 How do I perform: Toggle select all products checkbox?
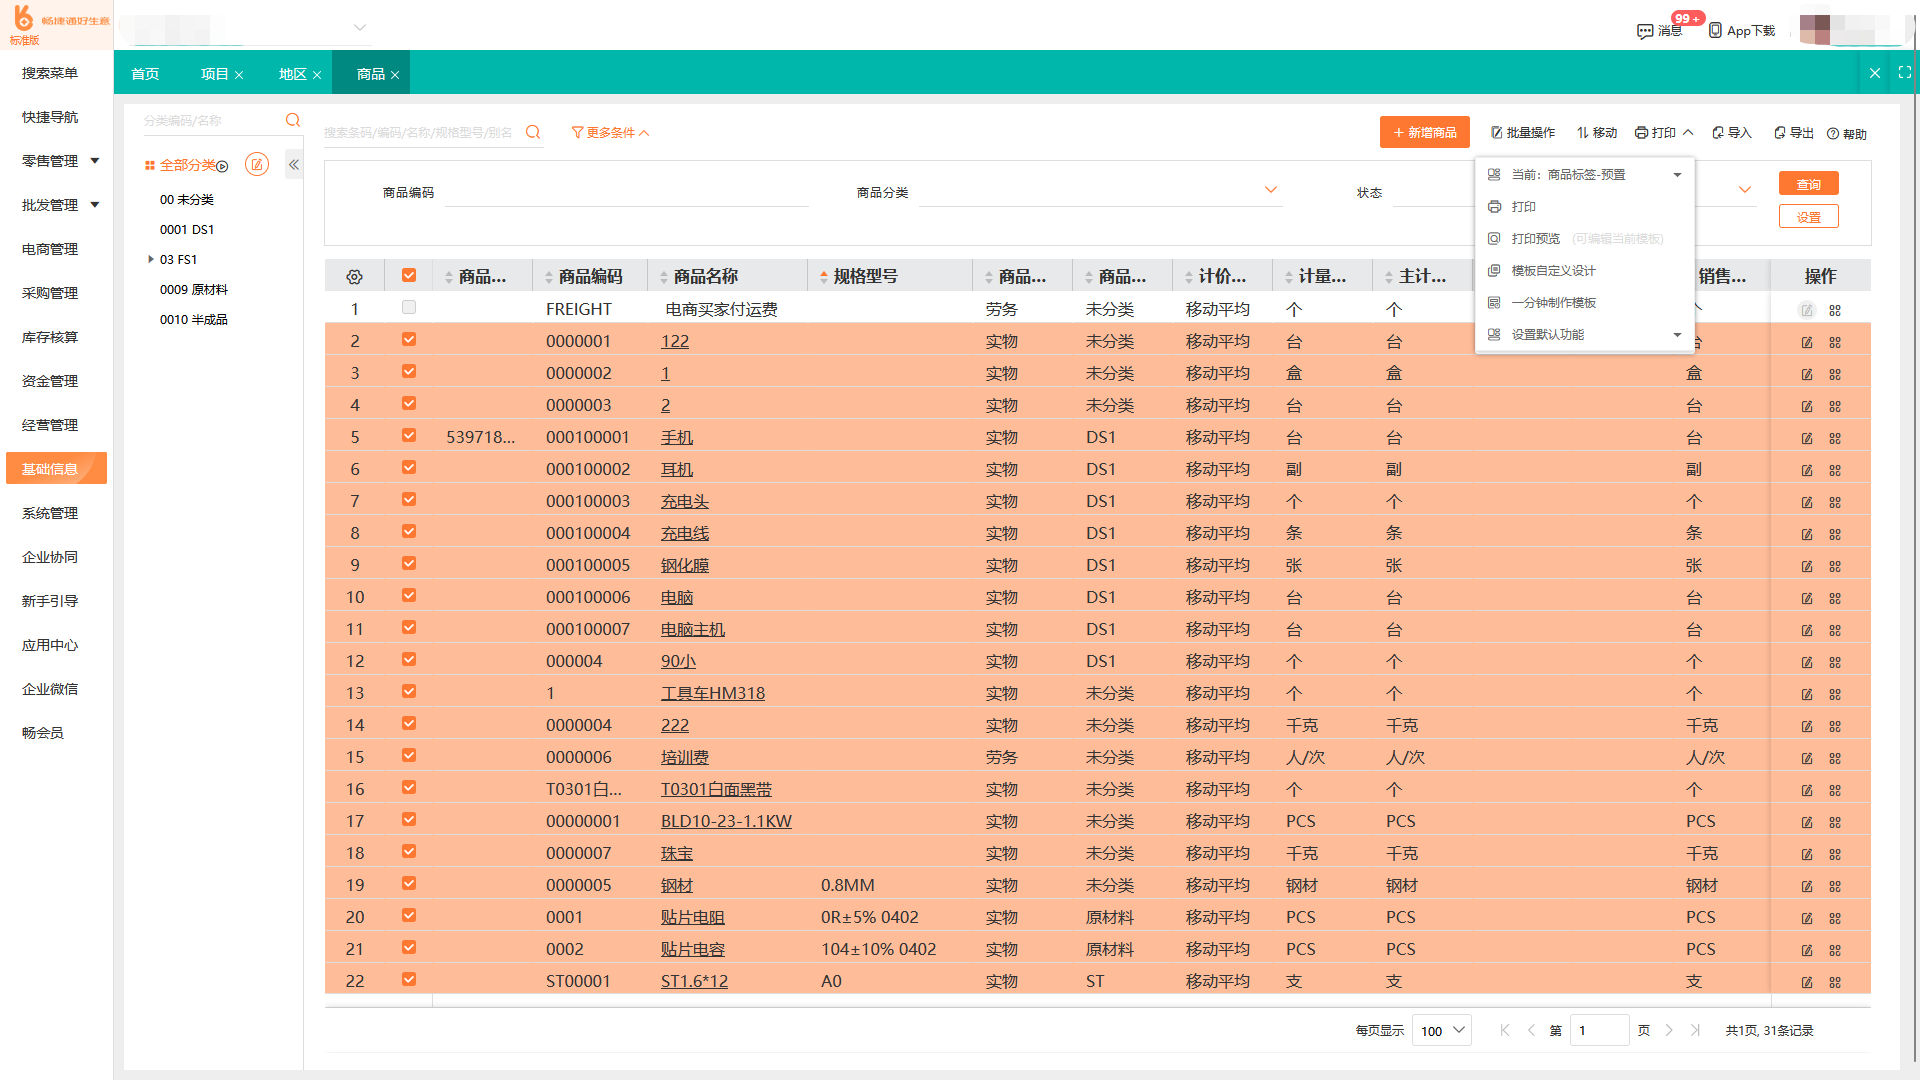pos(409,276)
